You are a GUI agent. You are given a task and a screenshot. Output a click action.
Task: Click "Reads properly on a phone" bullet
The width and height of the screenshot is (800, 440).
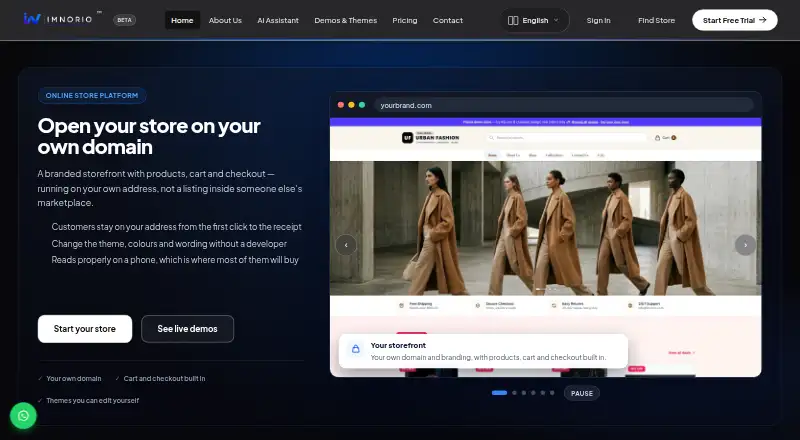[175, 260]
